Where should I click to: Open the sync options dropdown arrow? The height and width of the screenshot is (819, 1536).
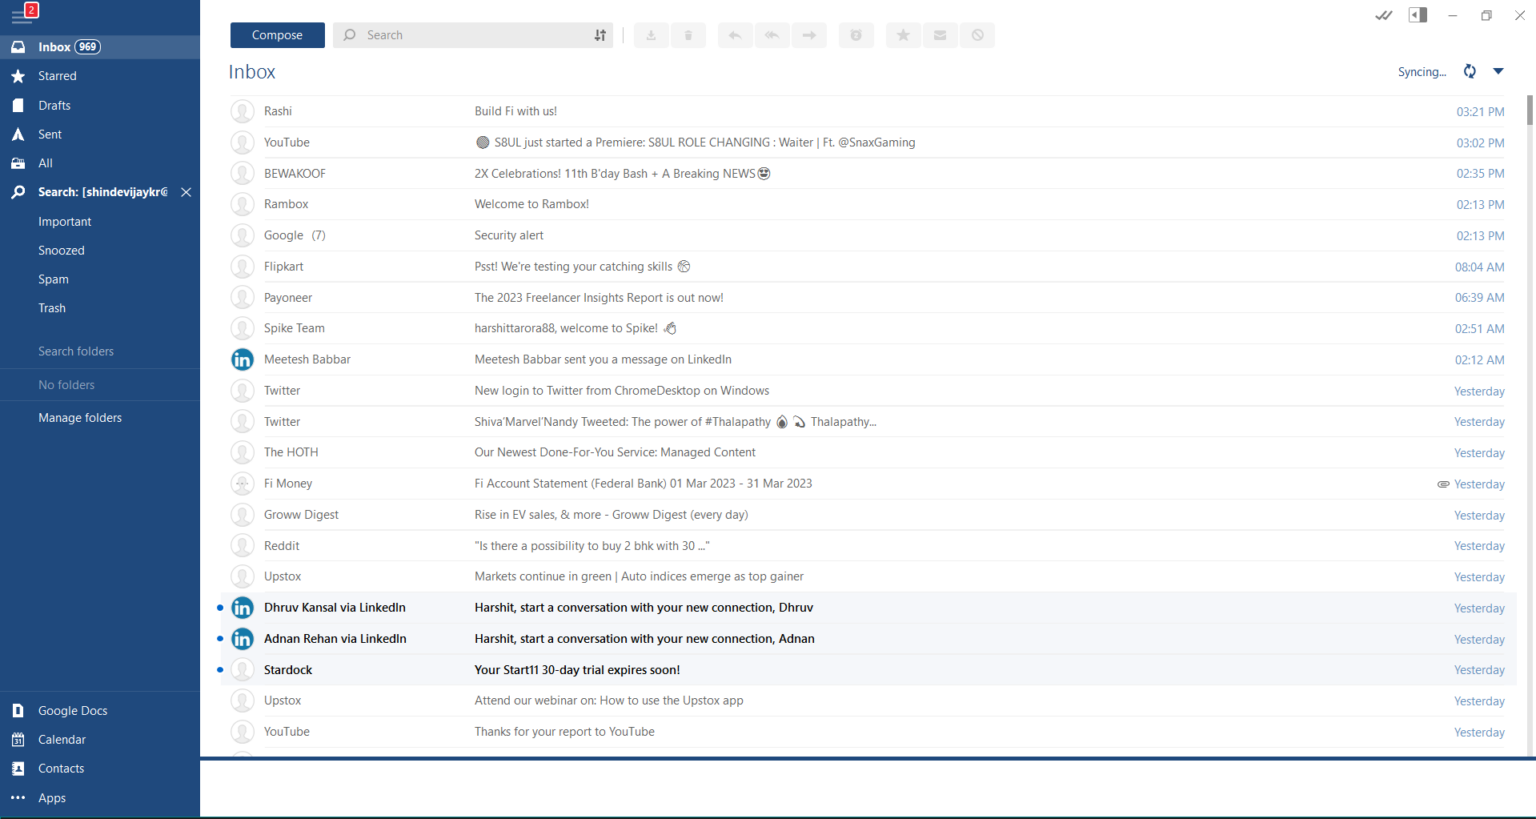(x=1498, y=71)
